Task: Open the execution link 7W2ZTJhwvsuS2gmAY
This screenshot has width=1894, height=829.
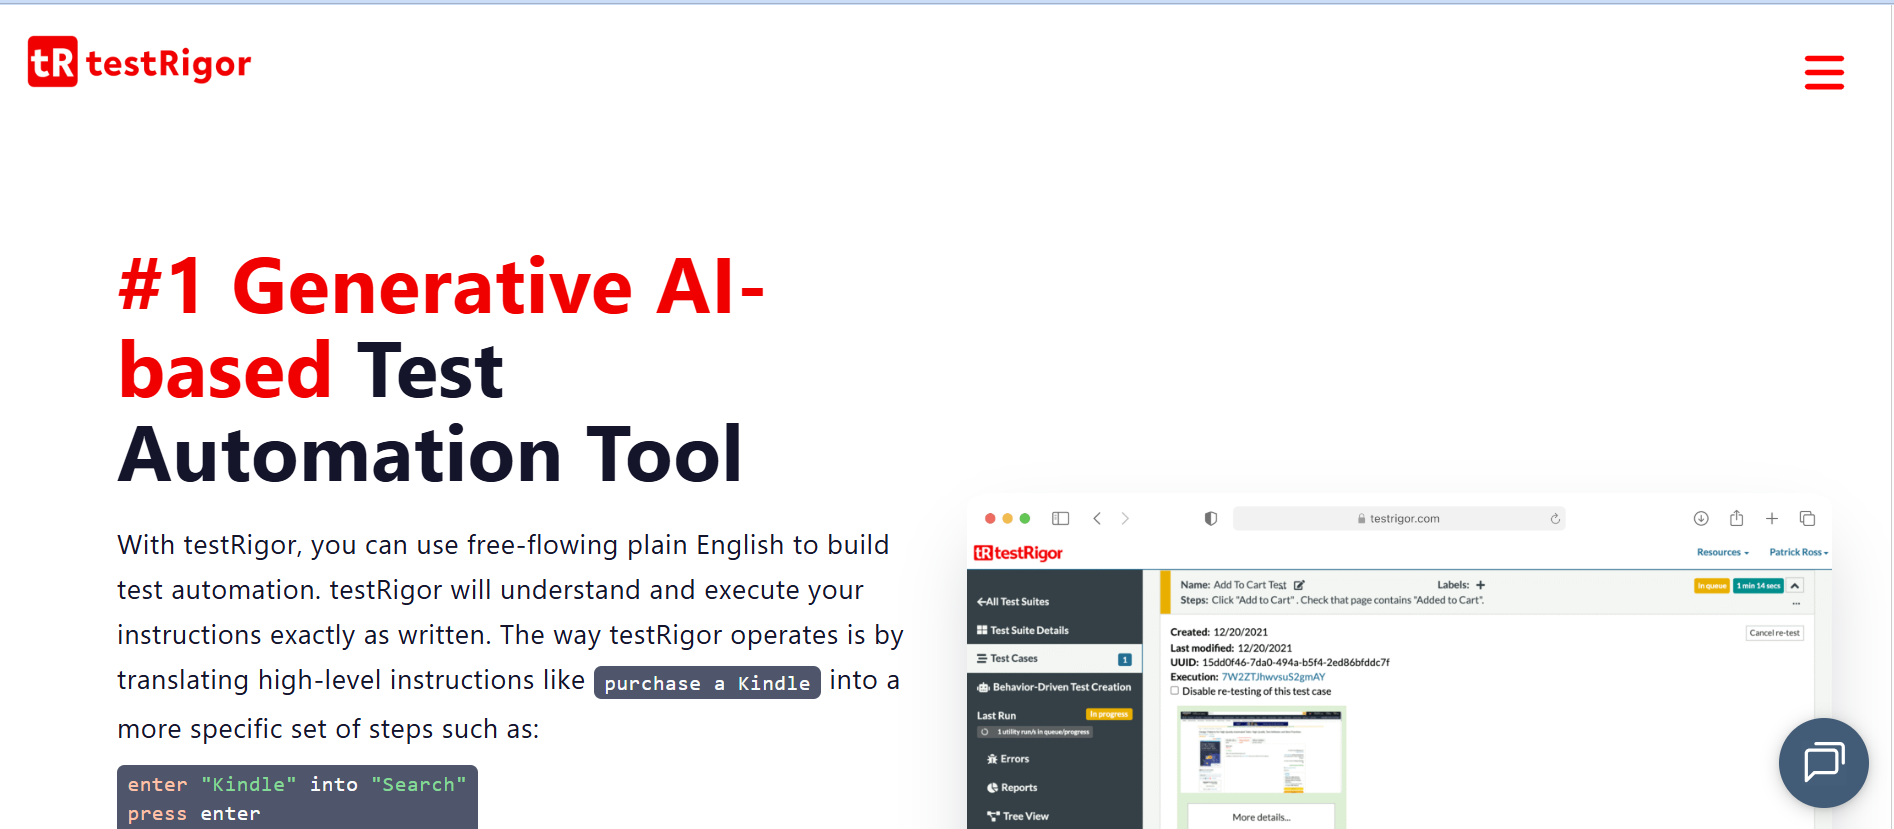Action: coord(1273,677)
